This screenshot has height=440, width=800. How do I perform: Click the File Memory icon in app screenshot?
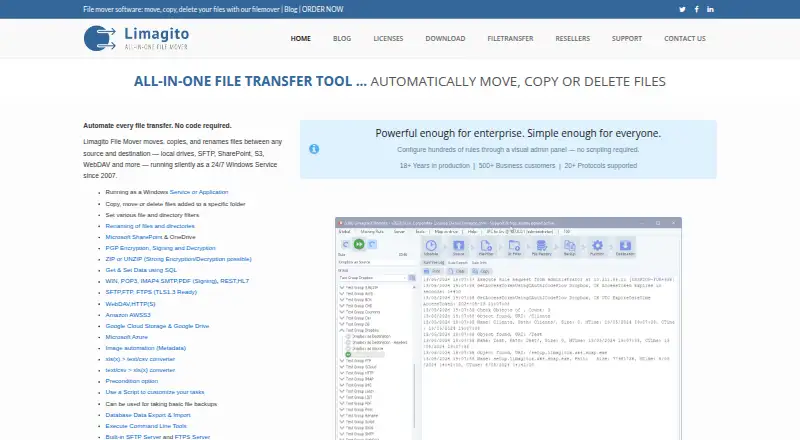pyautogui.click(x=541, y=247)
